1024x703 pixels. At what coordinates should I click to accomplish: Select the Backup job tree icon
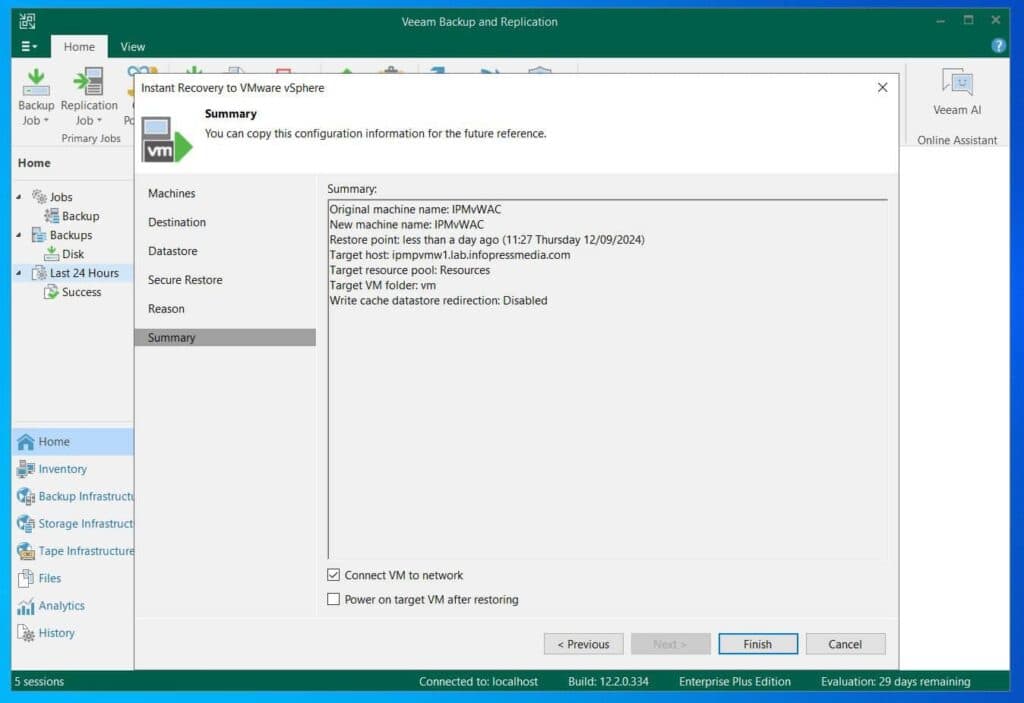click(52, 216)
